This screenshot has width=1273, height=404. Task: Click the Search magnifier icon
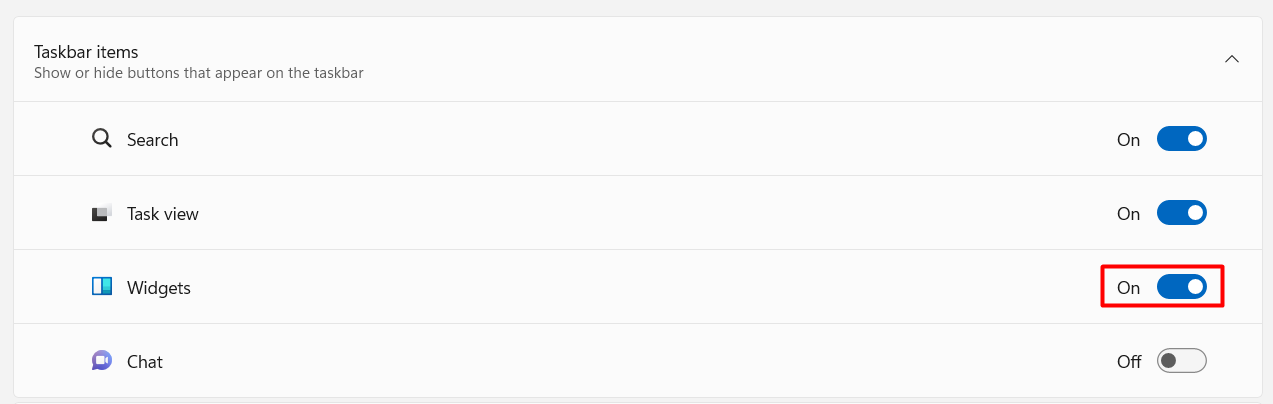click(x=101, y=139)
